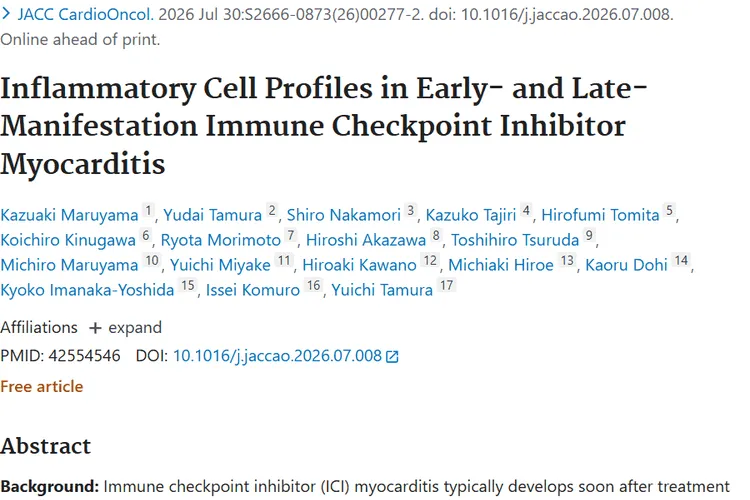750x500 pixels.
Task: Select author Hiroshi Akazawa
Action: 366,240
